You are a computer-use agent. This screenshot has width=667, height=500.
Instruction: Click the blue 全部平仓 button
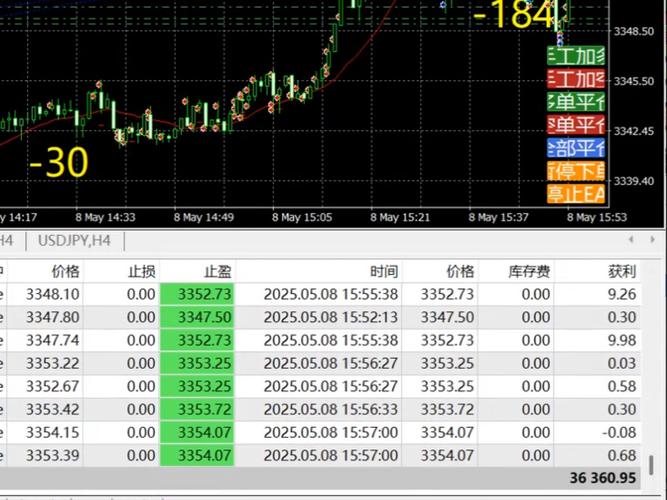pyautogui.click(x=577, y=148)
